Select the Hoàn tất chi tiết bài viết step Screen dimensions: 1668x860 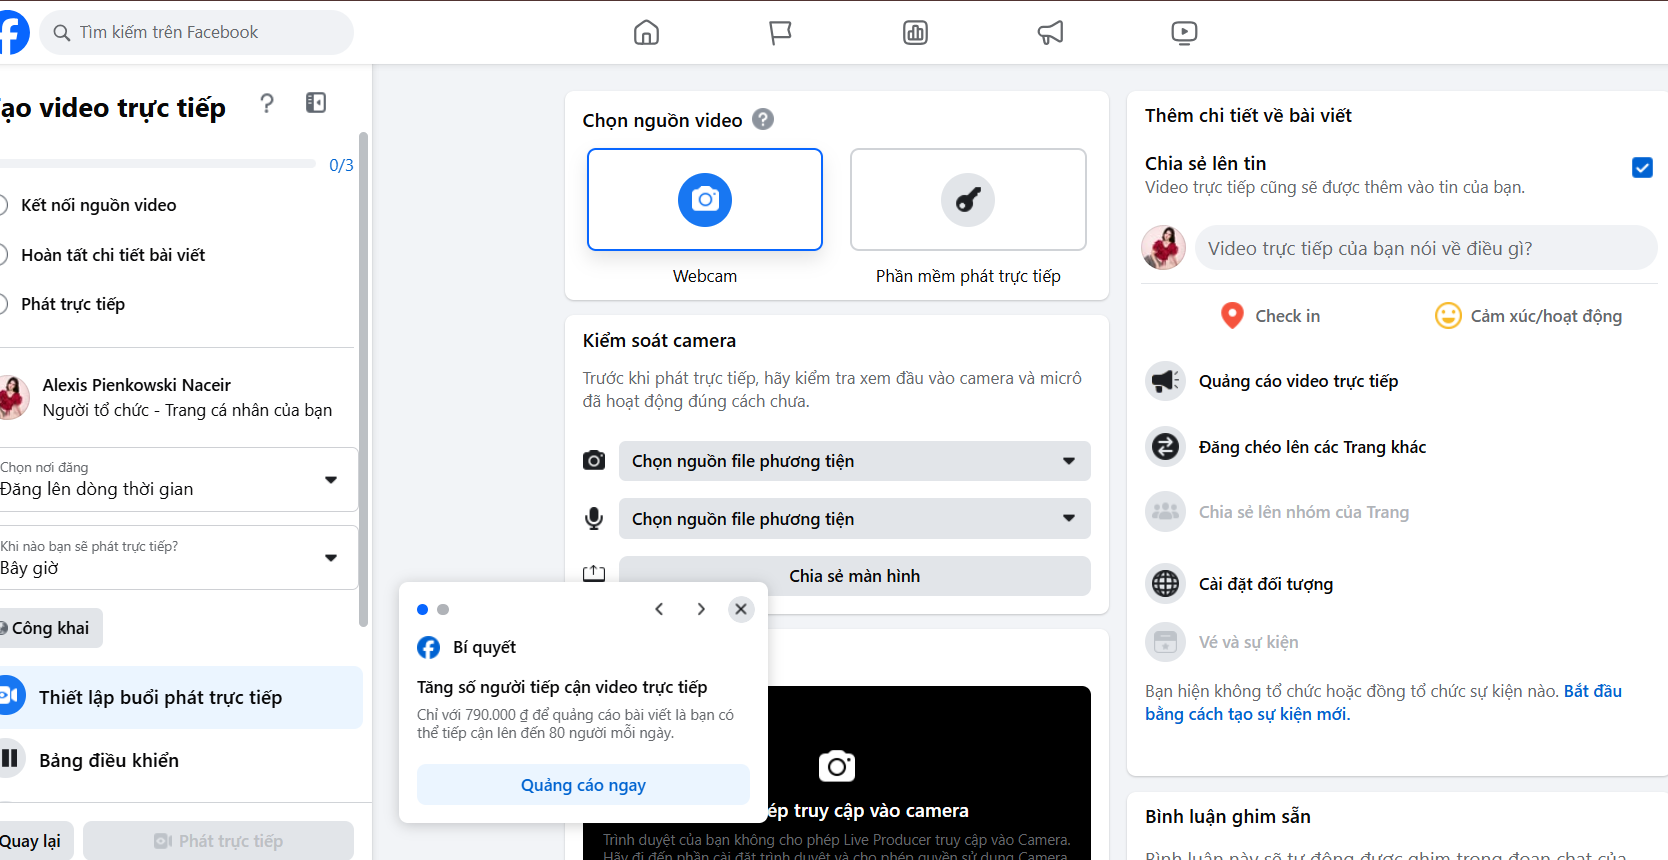tap(112, 255)
